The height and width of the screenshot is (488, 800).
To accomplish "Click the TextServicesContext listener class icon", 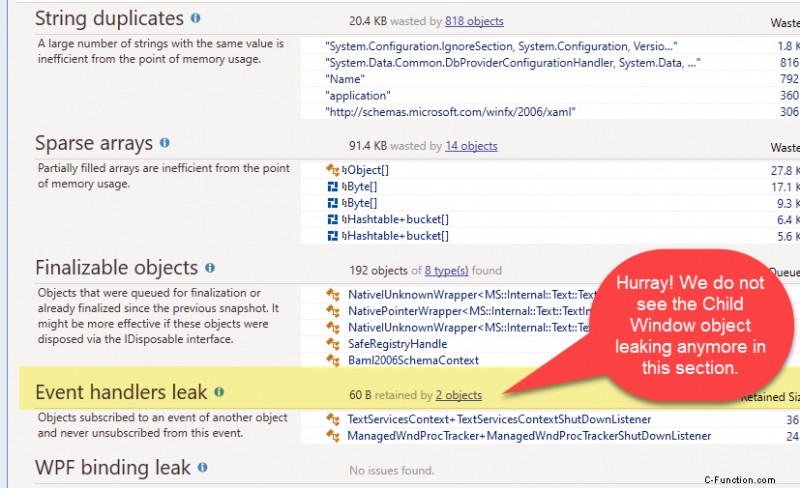I will [333, 420].
